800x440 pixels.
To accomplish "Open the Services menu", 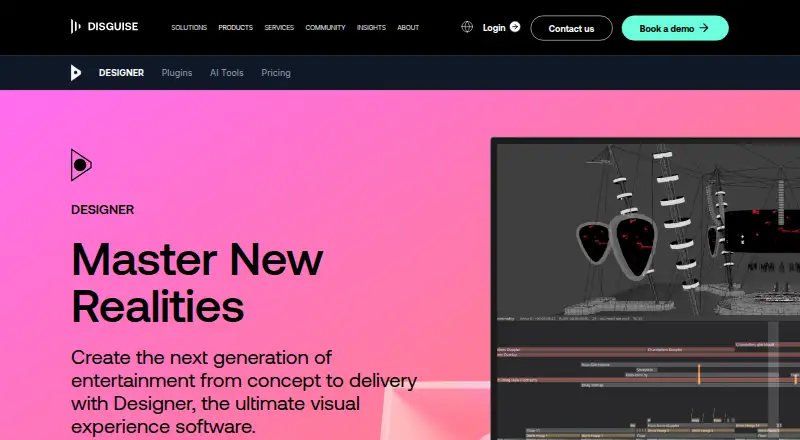I will pyautogui.click(x=279, y=28).
